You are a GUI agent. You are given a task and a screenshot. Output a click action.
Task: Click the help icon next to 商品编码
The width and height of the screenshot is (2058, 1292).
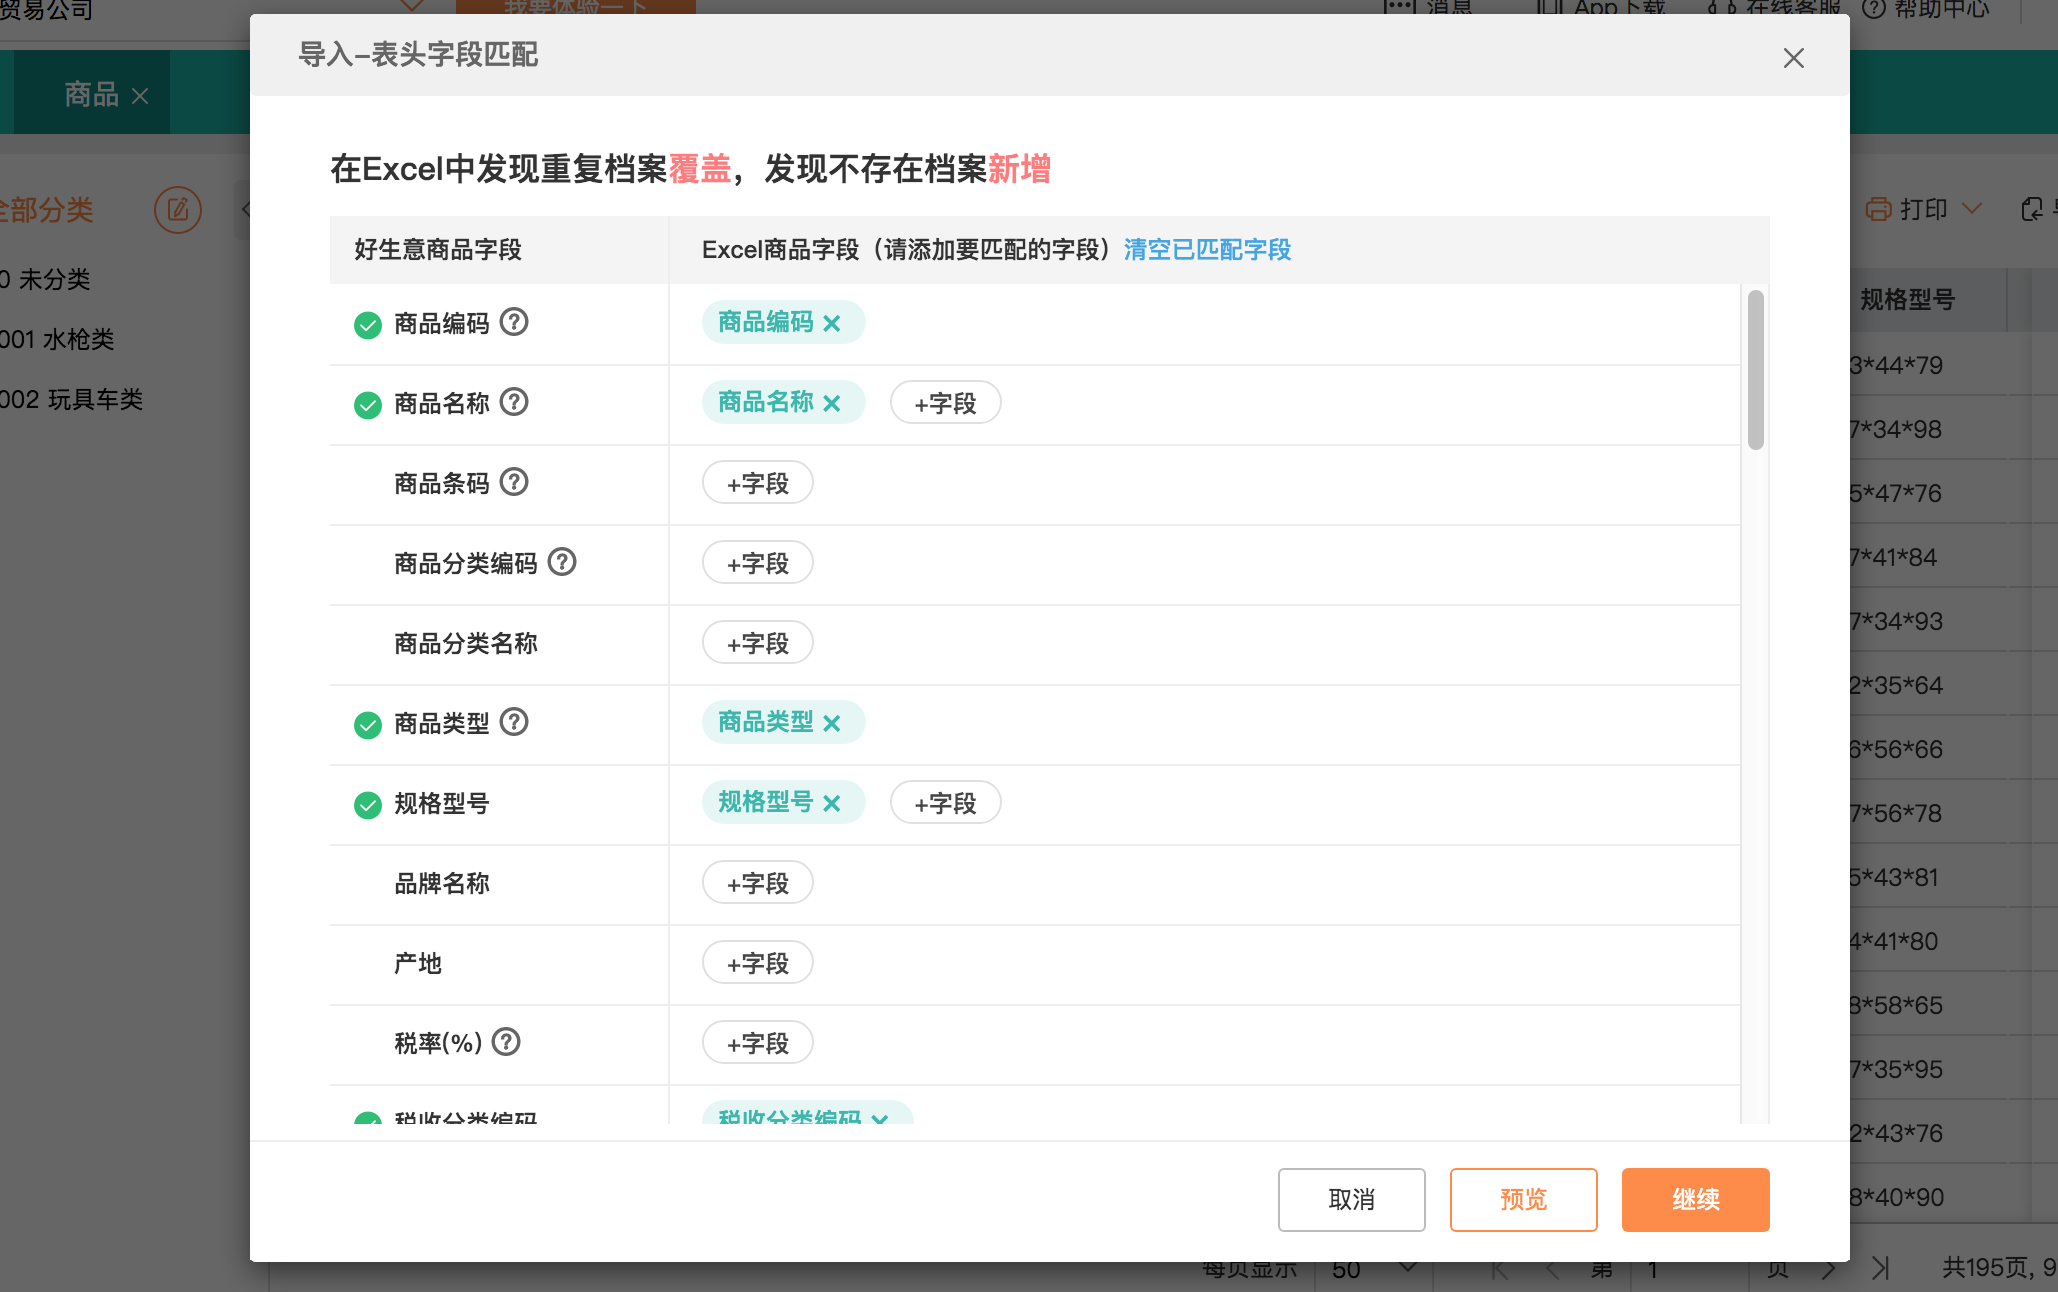tap(515, 322)
